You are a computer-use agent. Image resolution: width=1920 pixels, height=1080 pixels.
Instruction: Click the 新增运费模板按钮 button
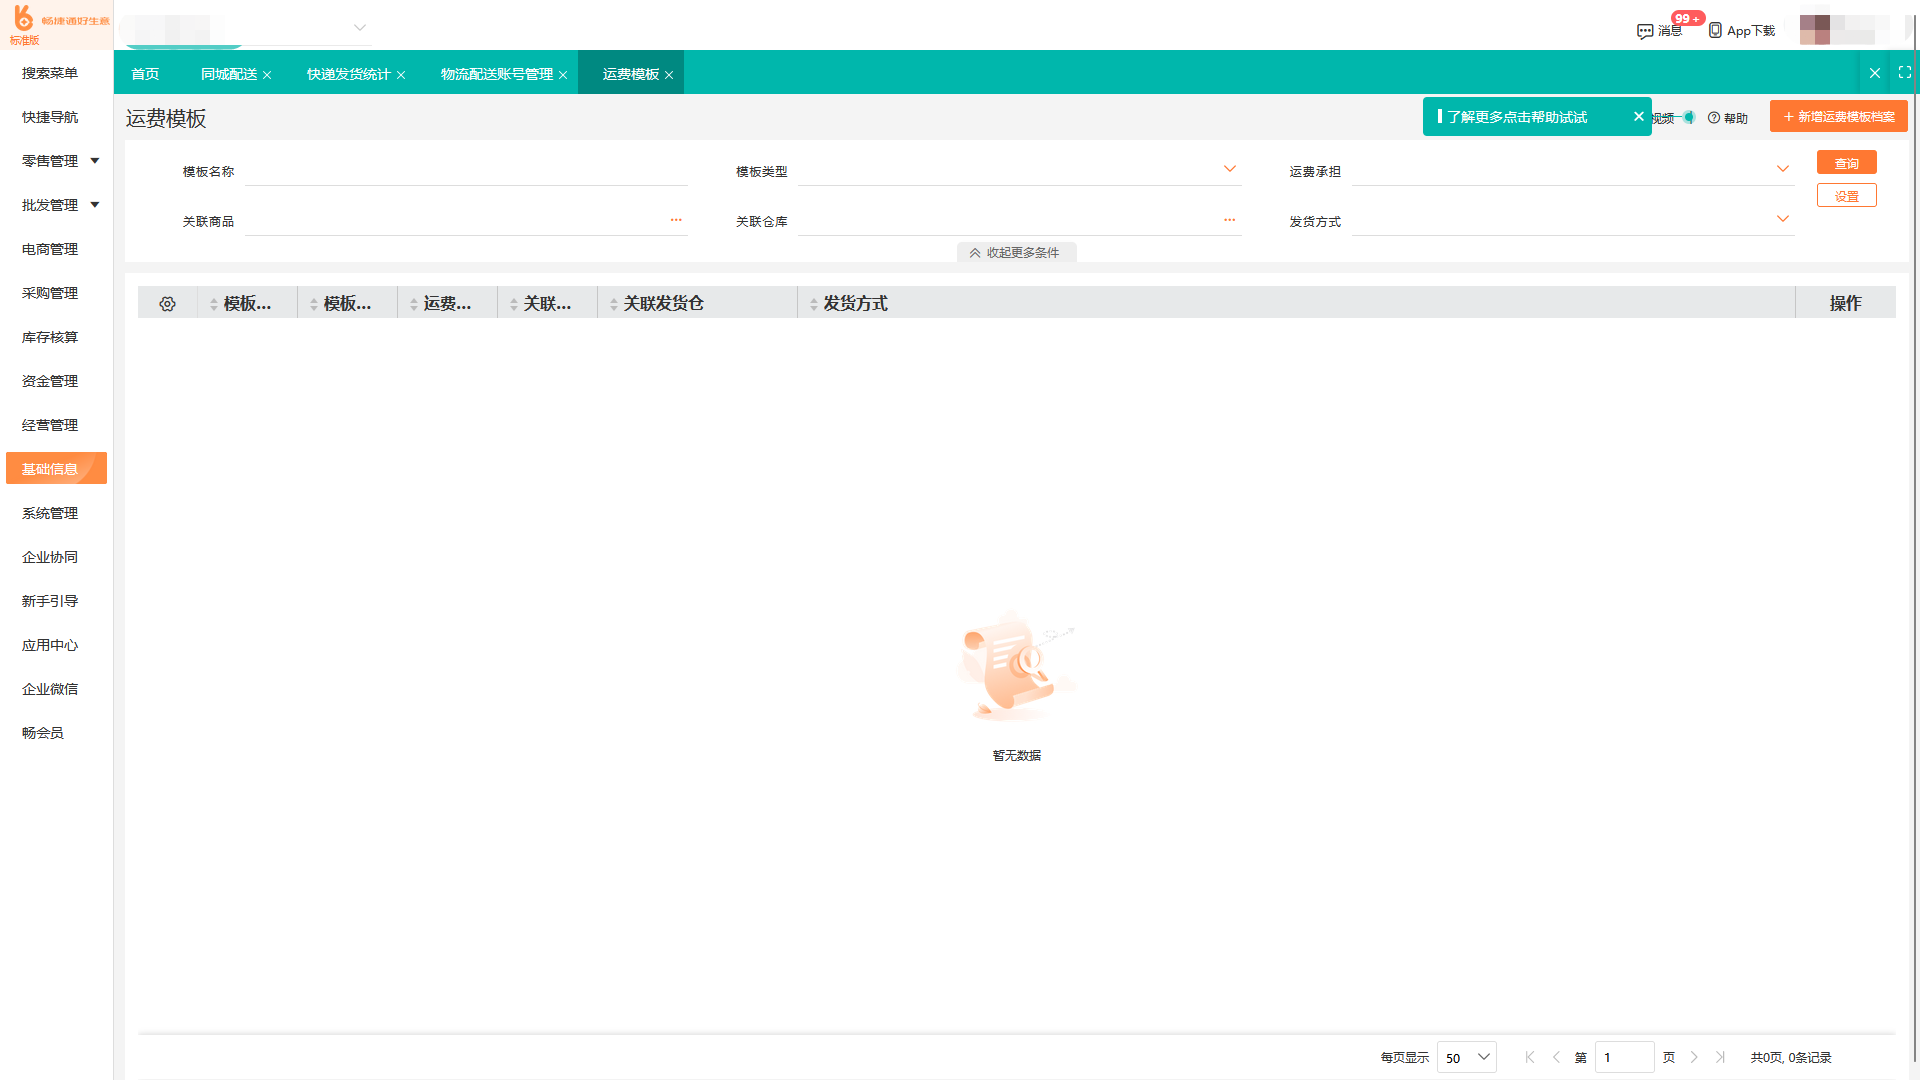tap(1840, 117)
